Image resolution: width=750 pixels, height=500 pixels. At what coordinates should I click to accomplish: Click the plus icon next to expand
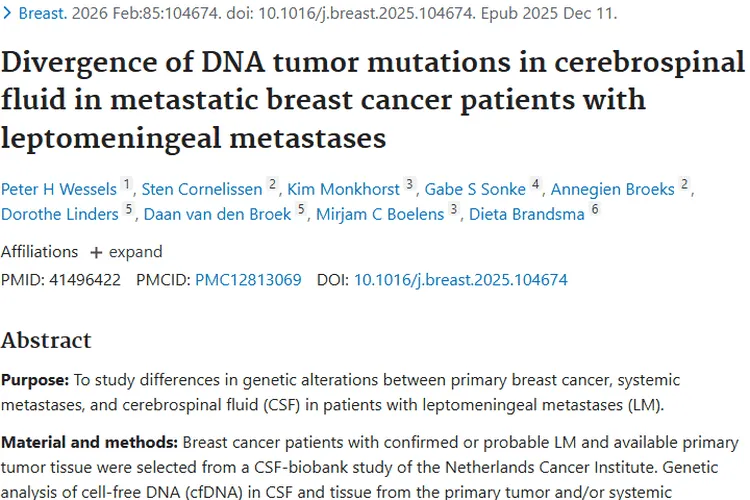[x=96, y=252]
